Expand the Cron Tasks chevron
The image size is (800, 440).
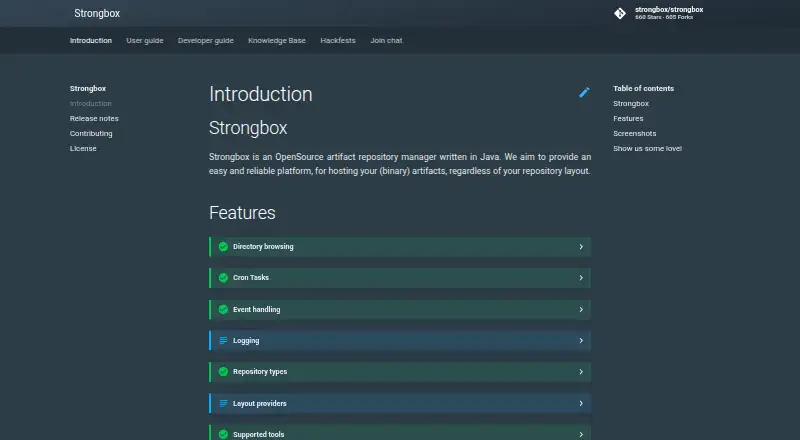click(581, 278)
